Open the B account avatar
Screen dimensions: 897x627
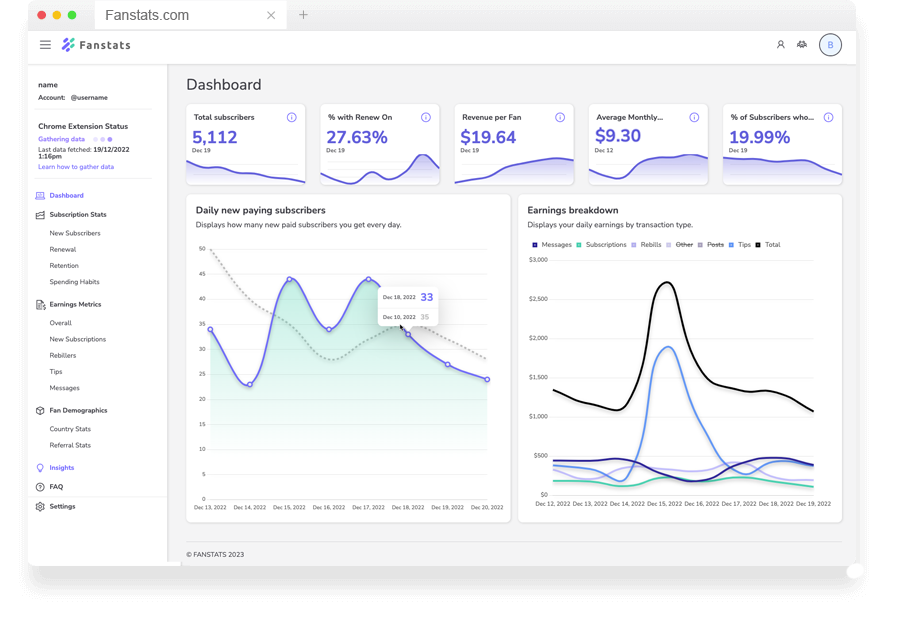[830, 45]
